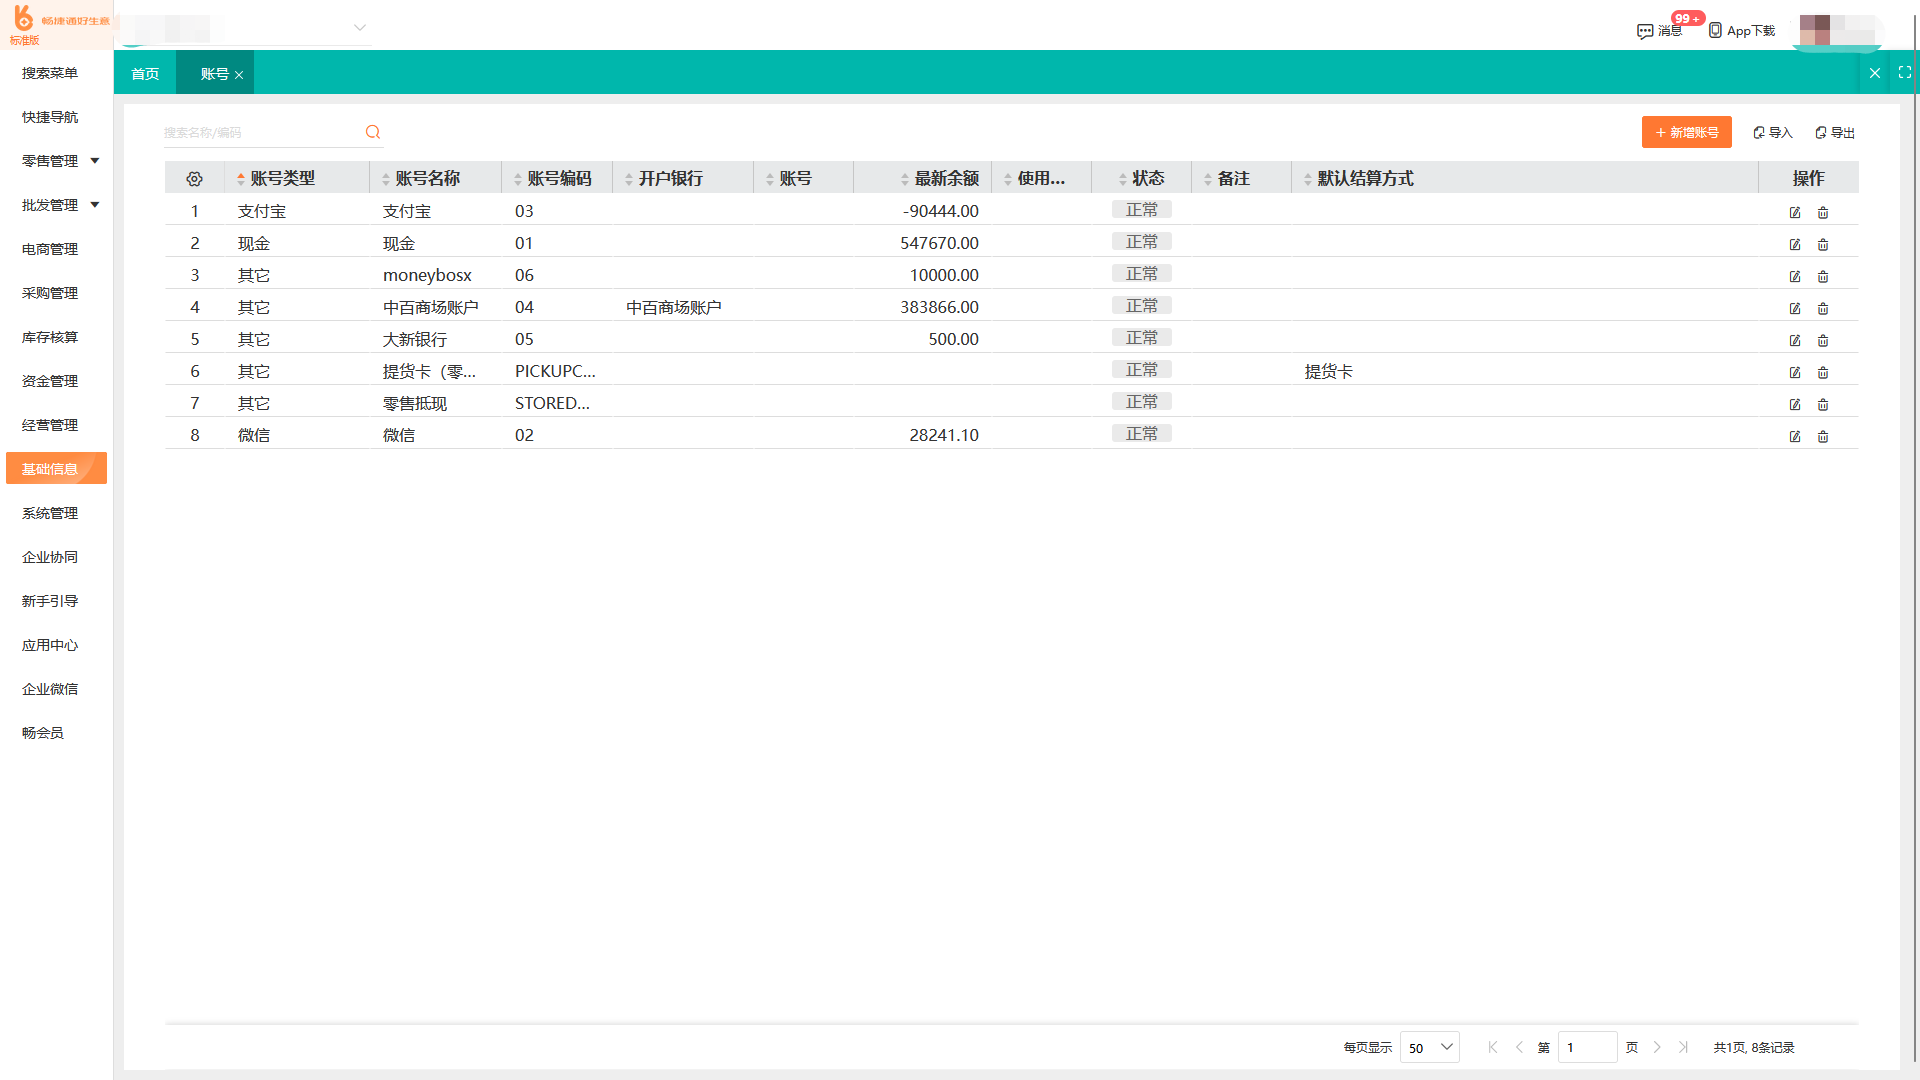Click the search magnifier icon

pyautogui.click(x=373, y=132)
